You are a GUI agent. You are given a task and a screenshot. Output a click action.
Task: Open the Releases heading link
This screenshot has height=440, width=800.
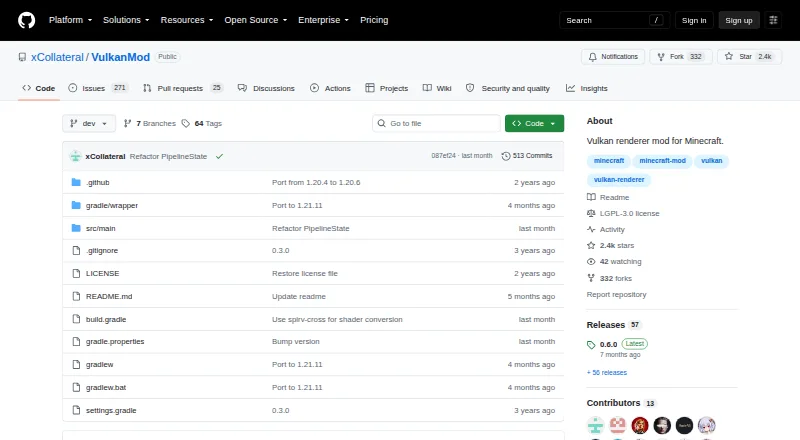(x=613, y=325)
